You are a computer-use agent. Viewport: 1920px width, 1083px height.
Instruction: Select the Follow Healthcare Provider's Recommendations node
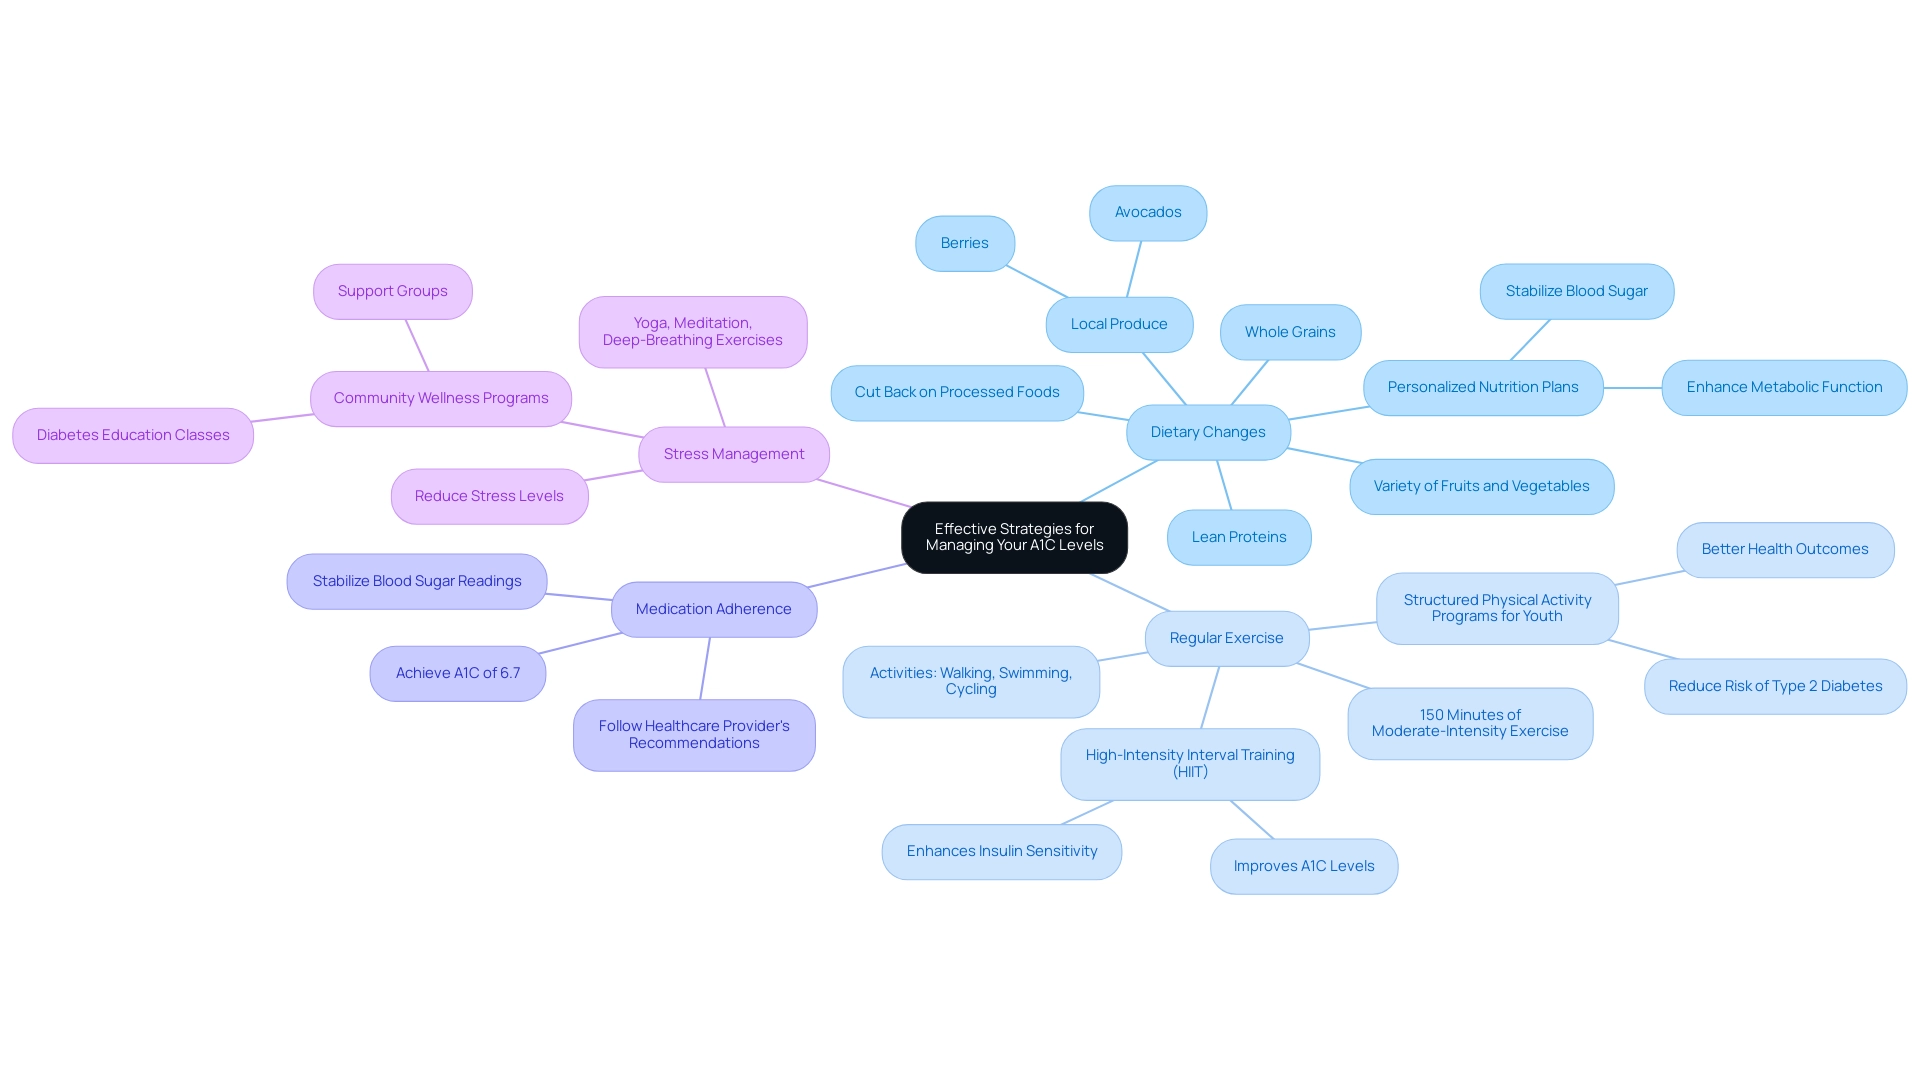pyautogui.click(x=694, y=733)
